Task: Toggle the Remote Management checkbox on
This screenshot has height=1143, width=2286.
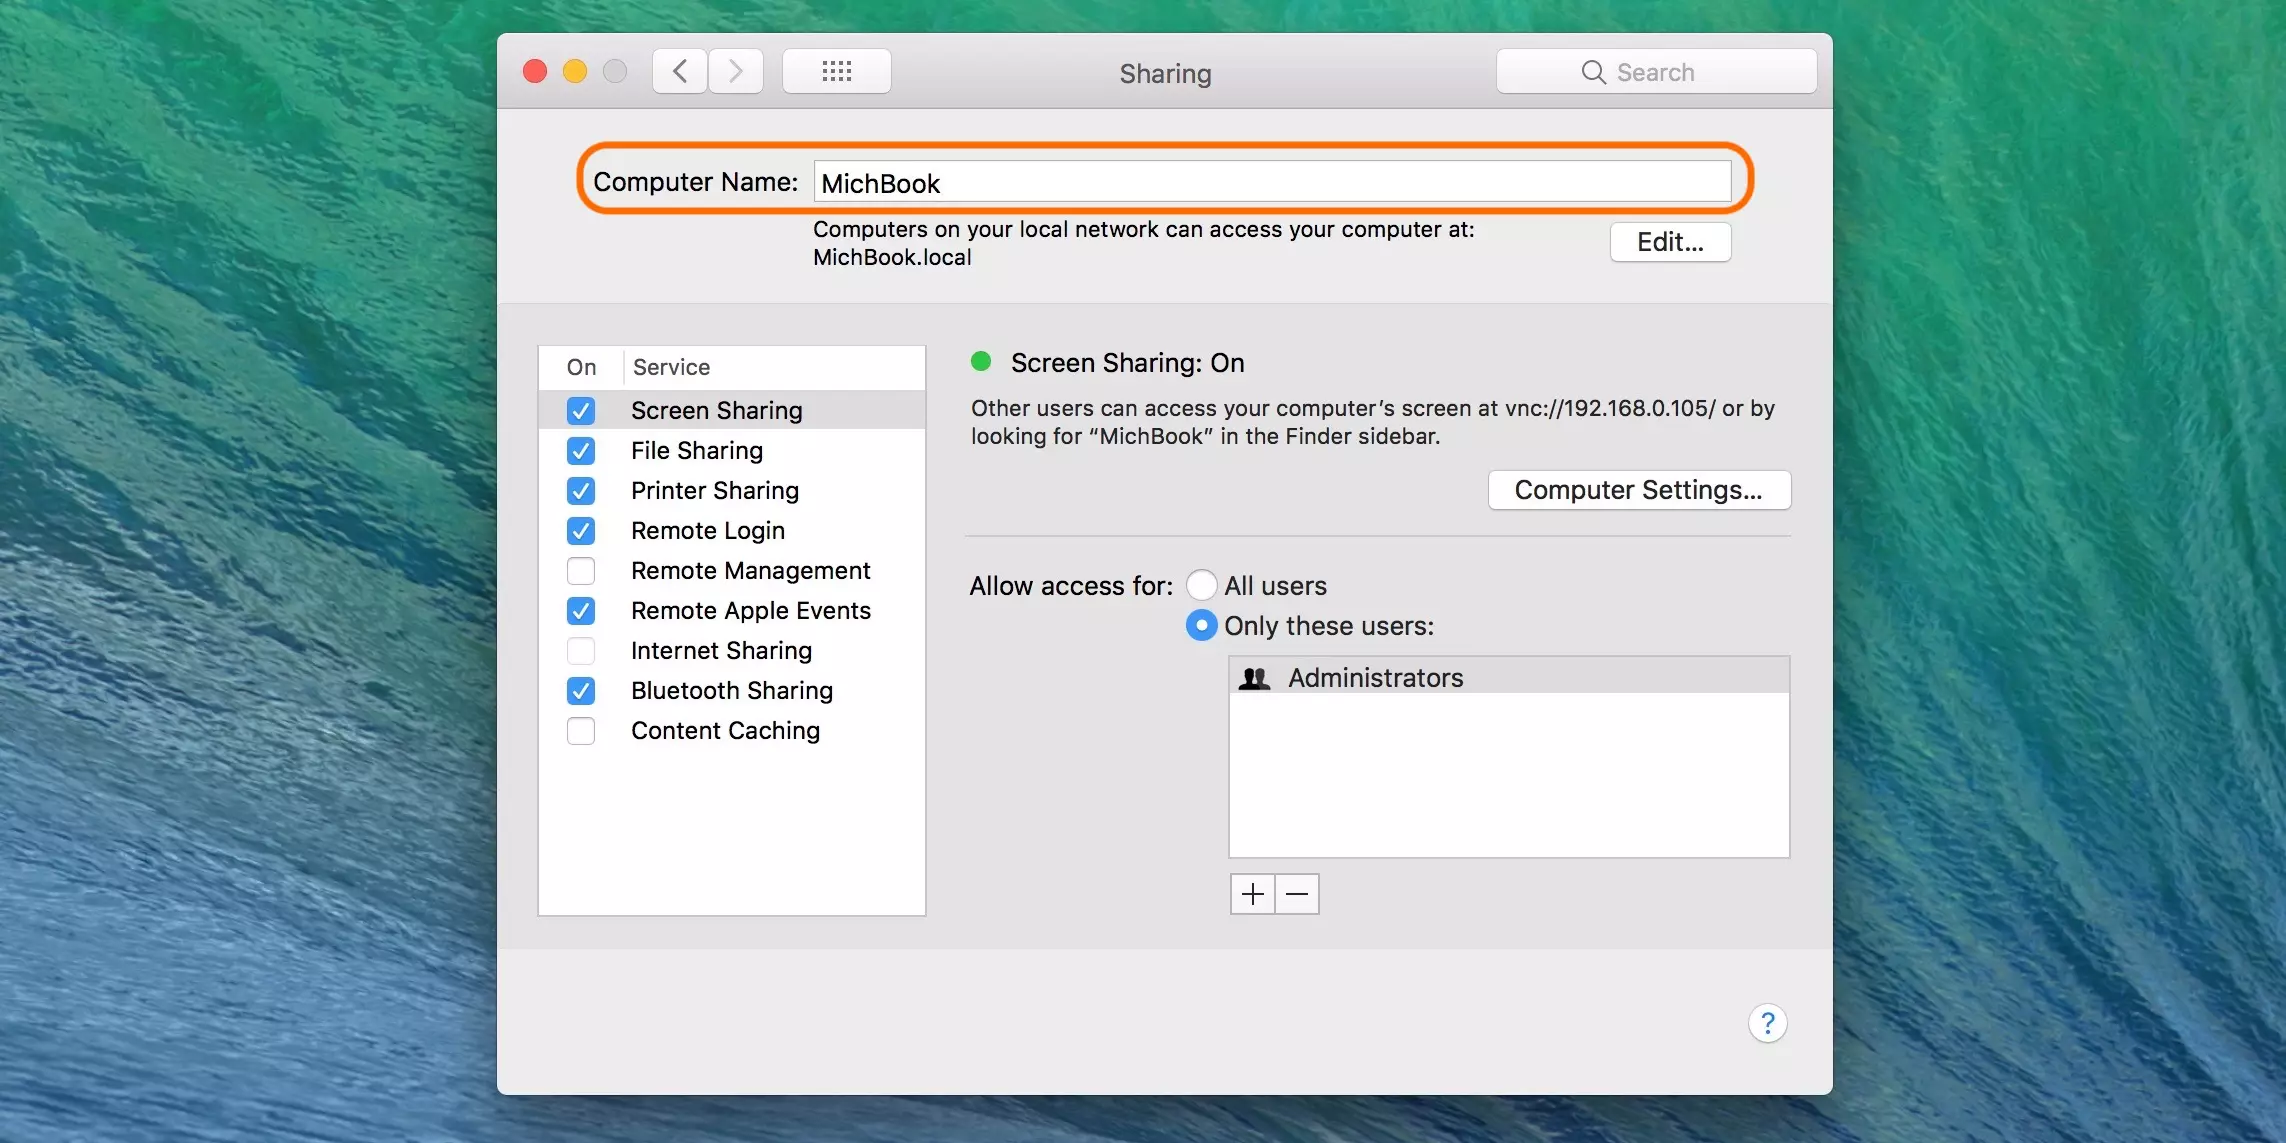Action: pyautogui.click(x=579, y=570)
